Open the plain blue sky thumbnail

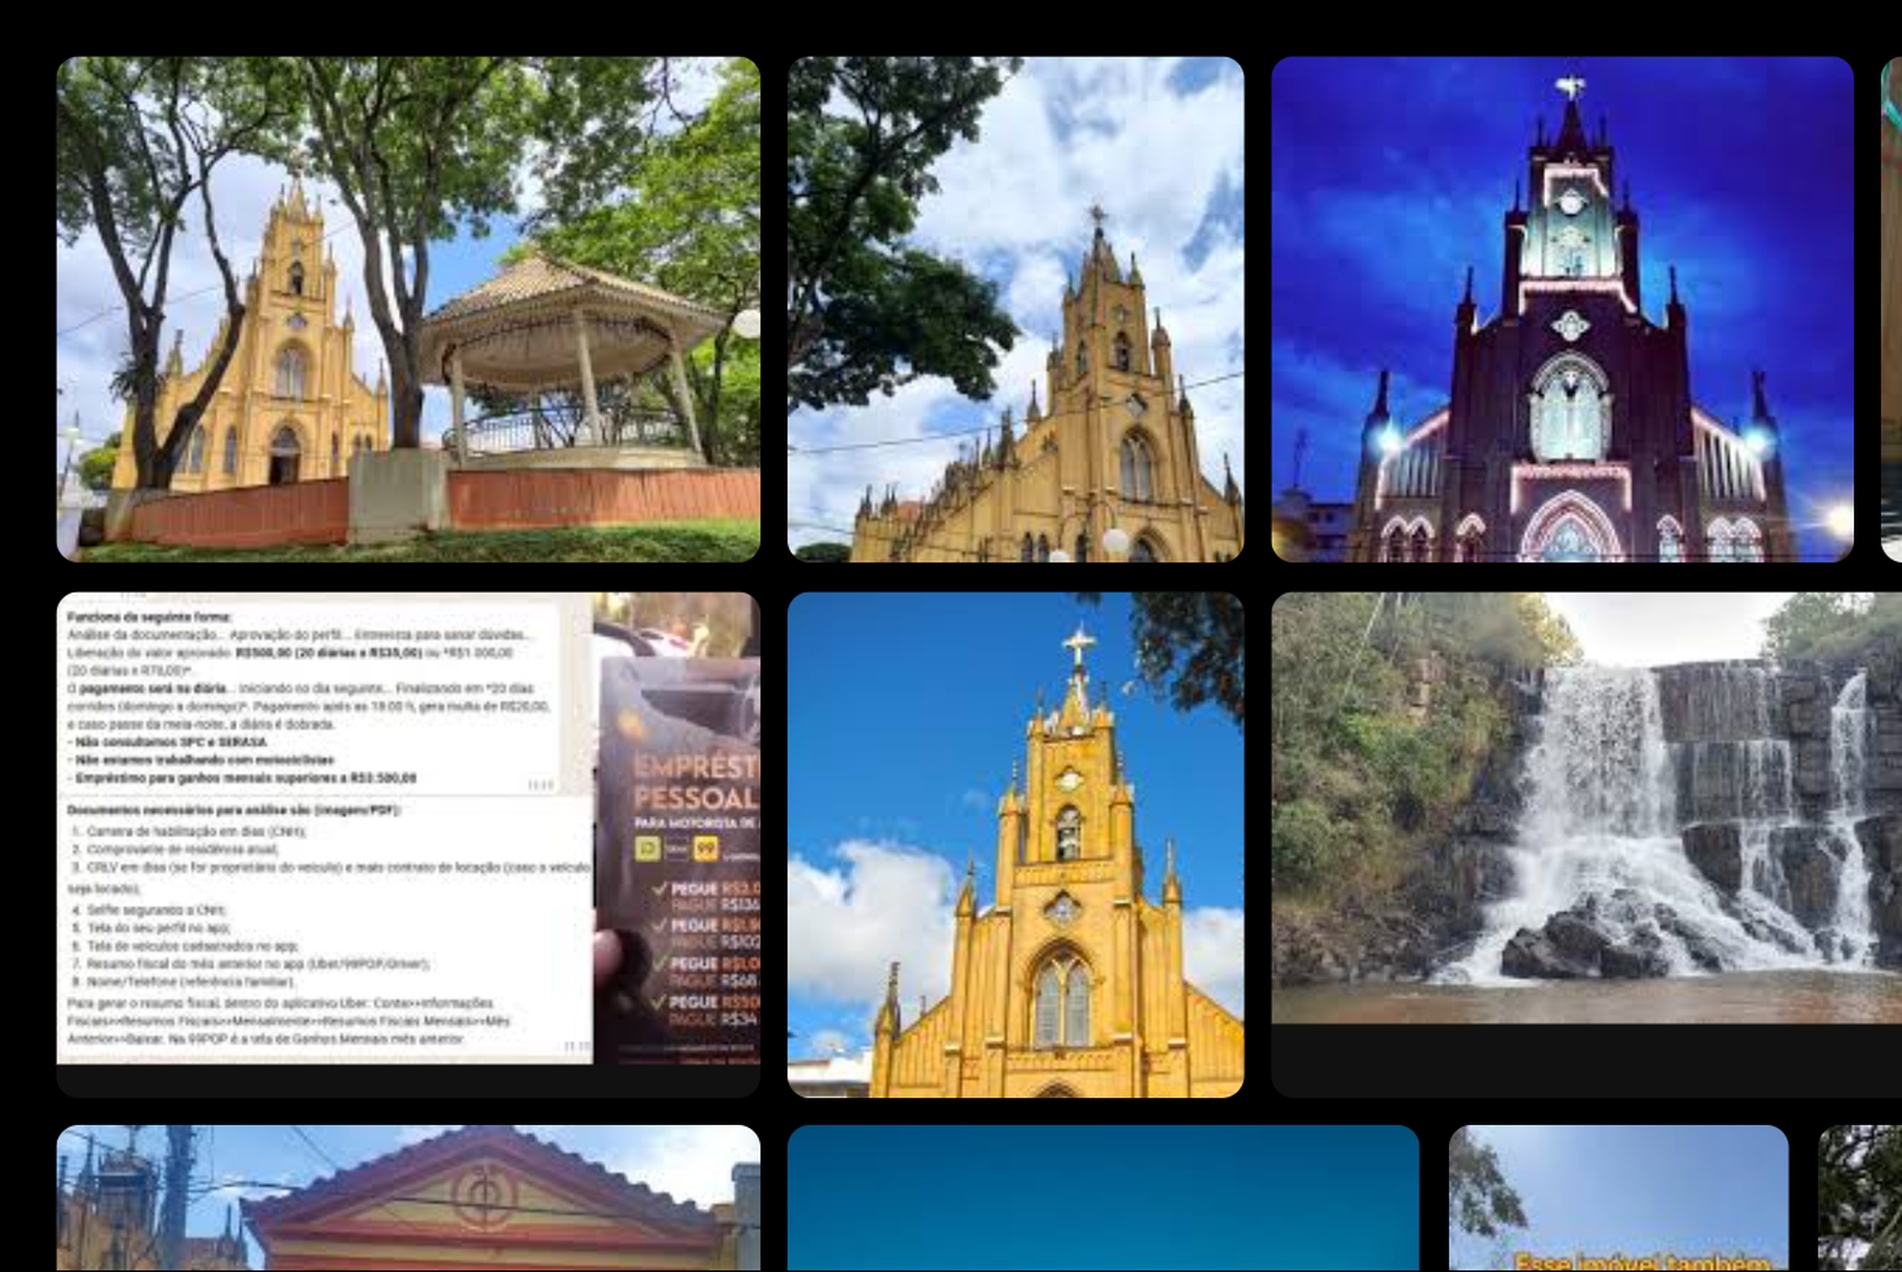tap(1102, 1198)
